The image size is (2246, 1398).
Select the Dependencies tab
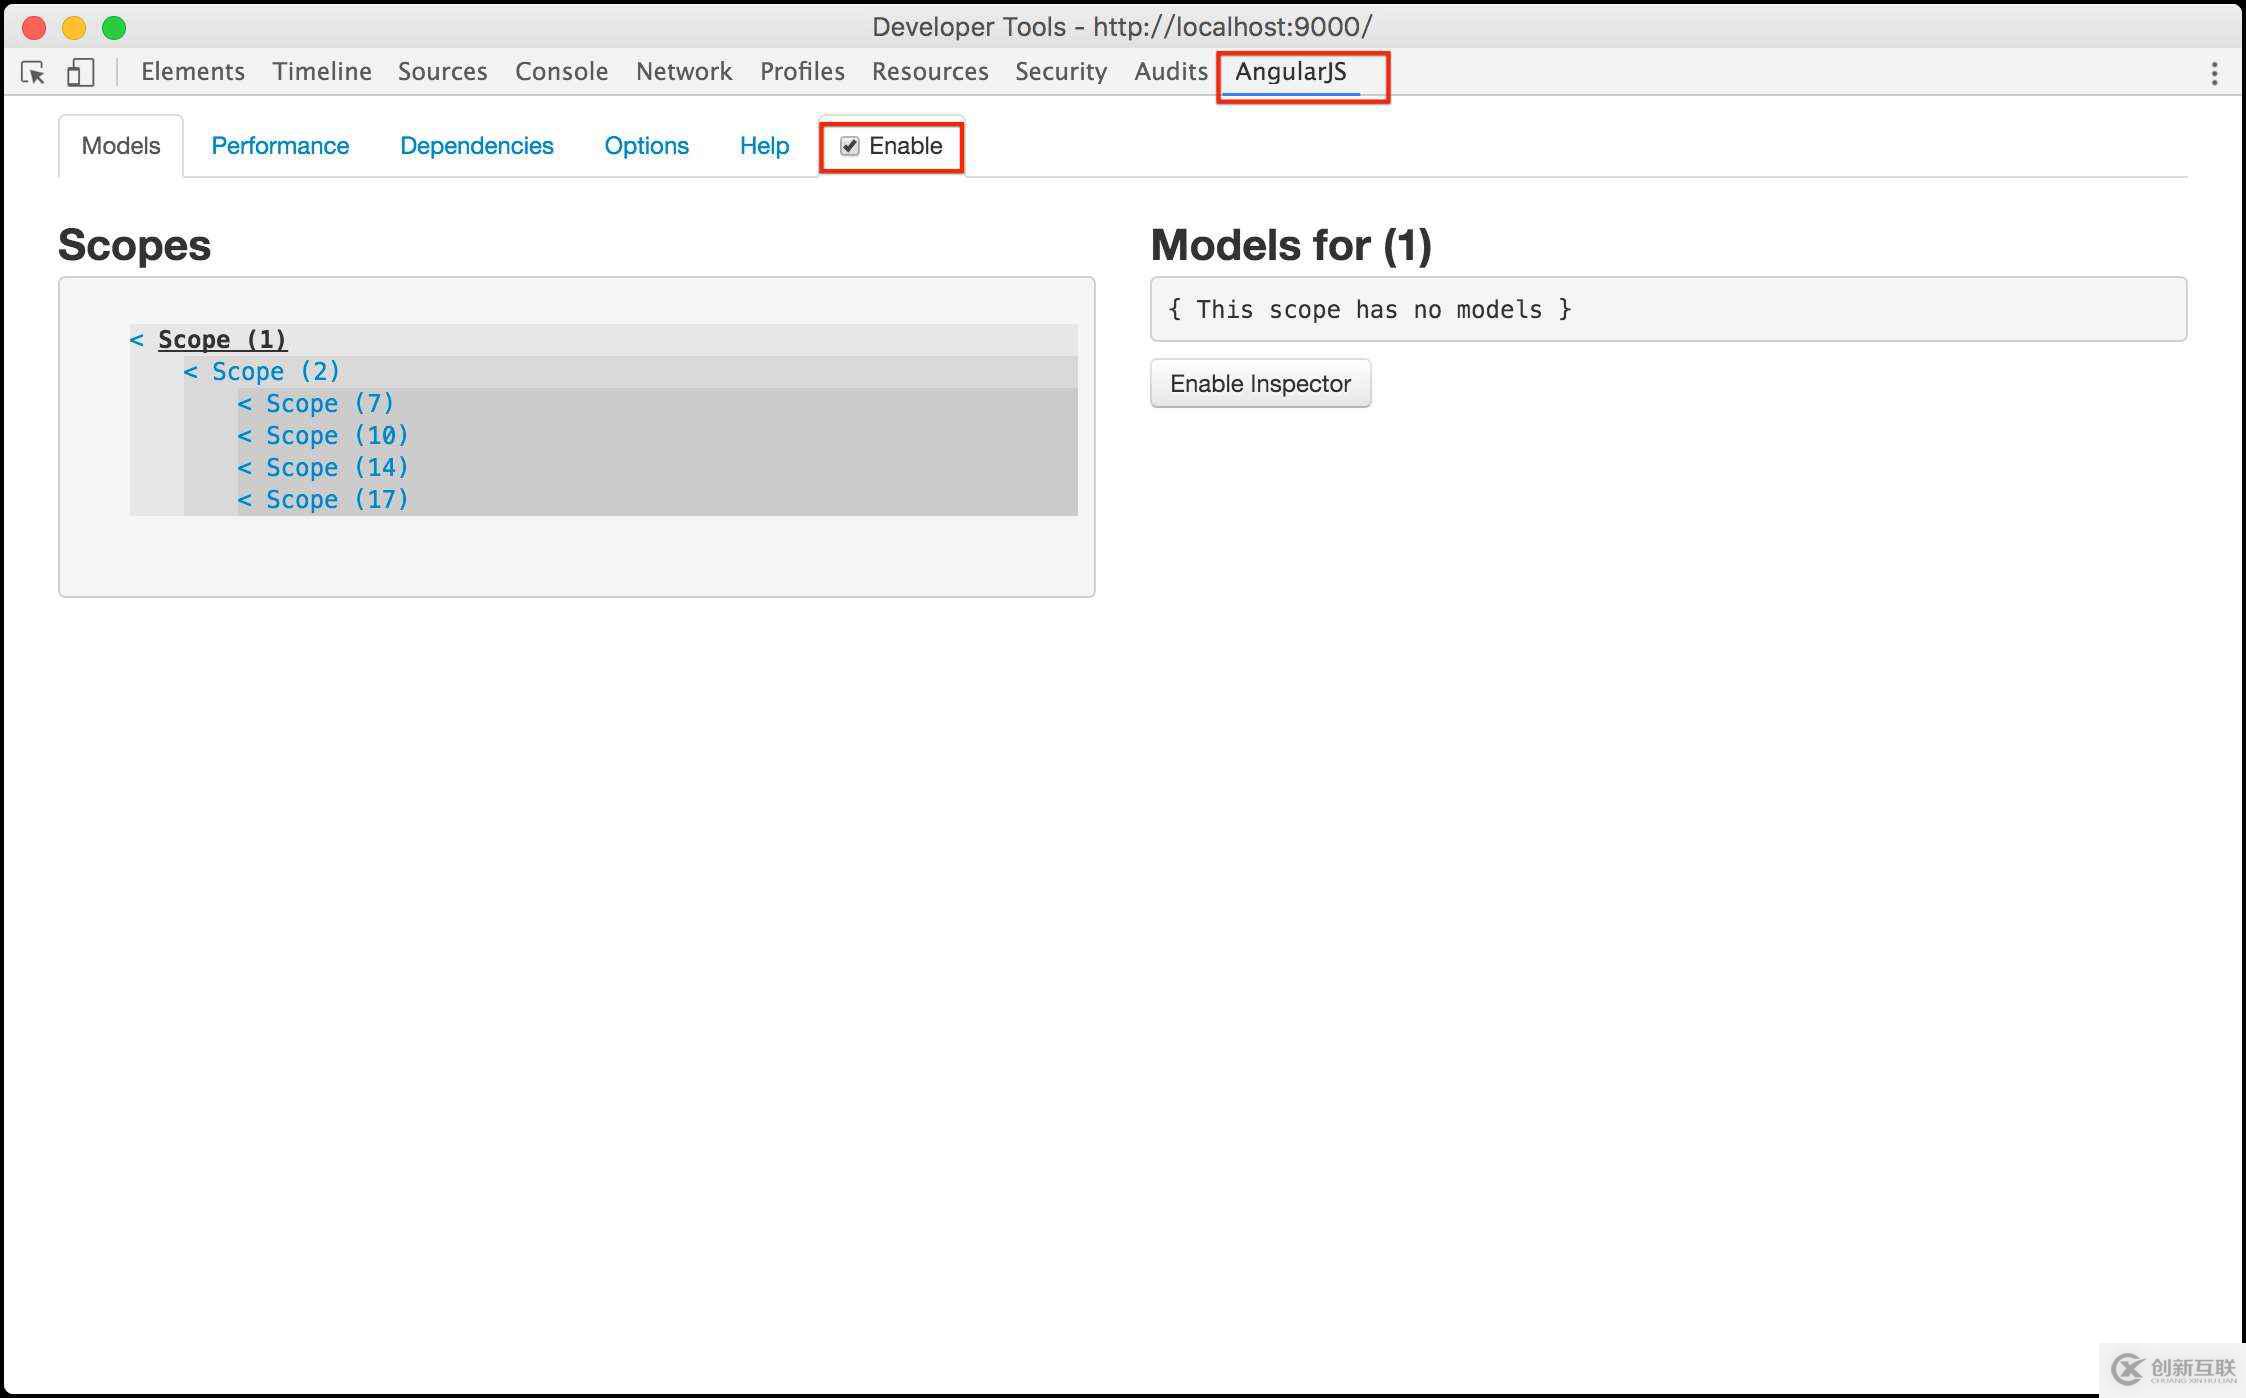click(x=477, y=145)
